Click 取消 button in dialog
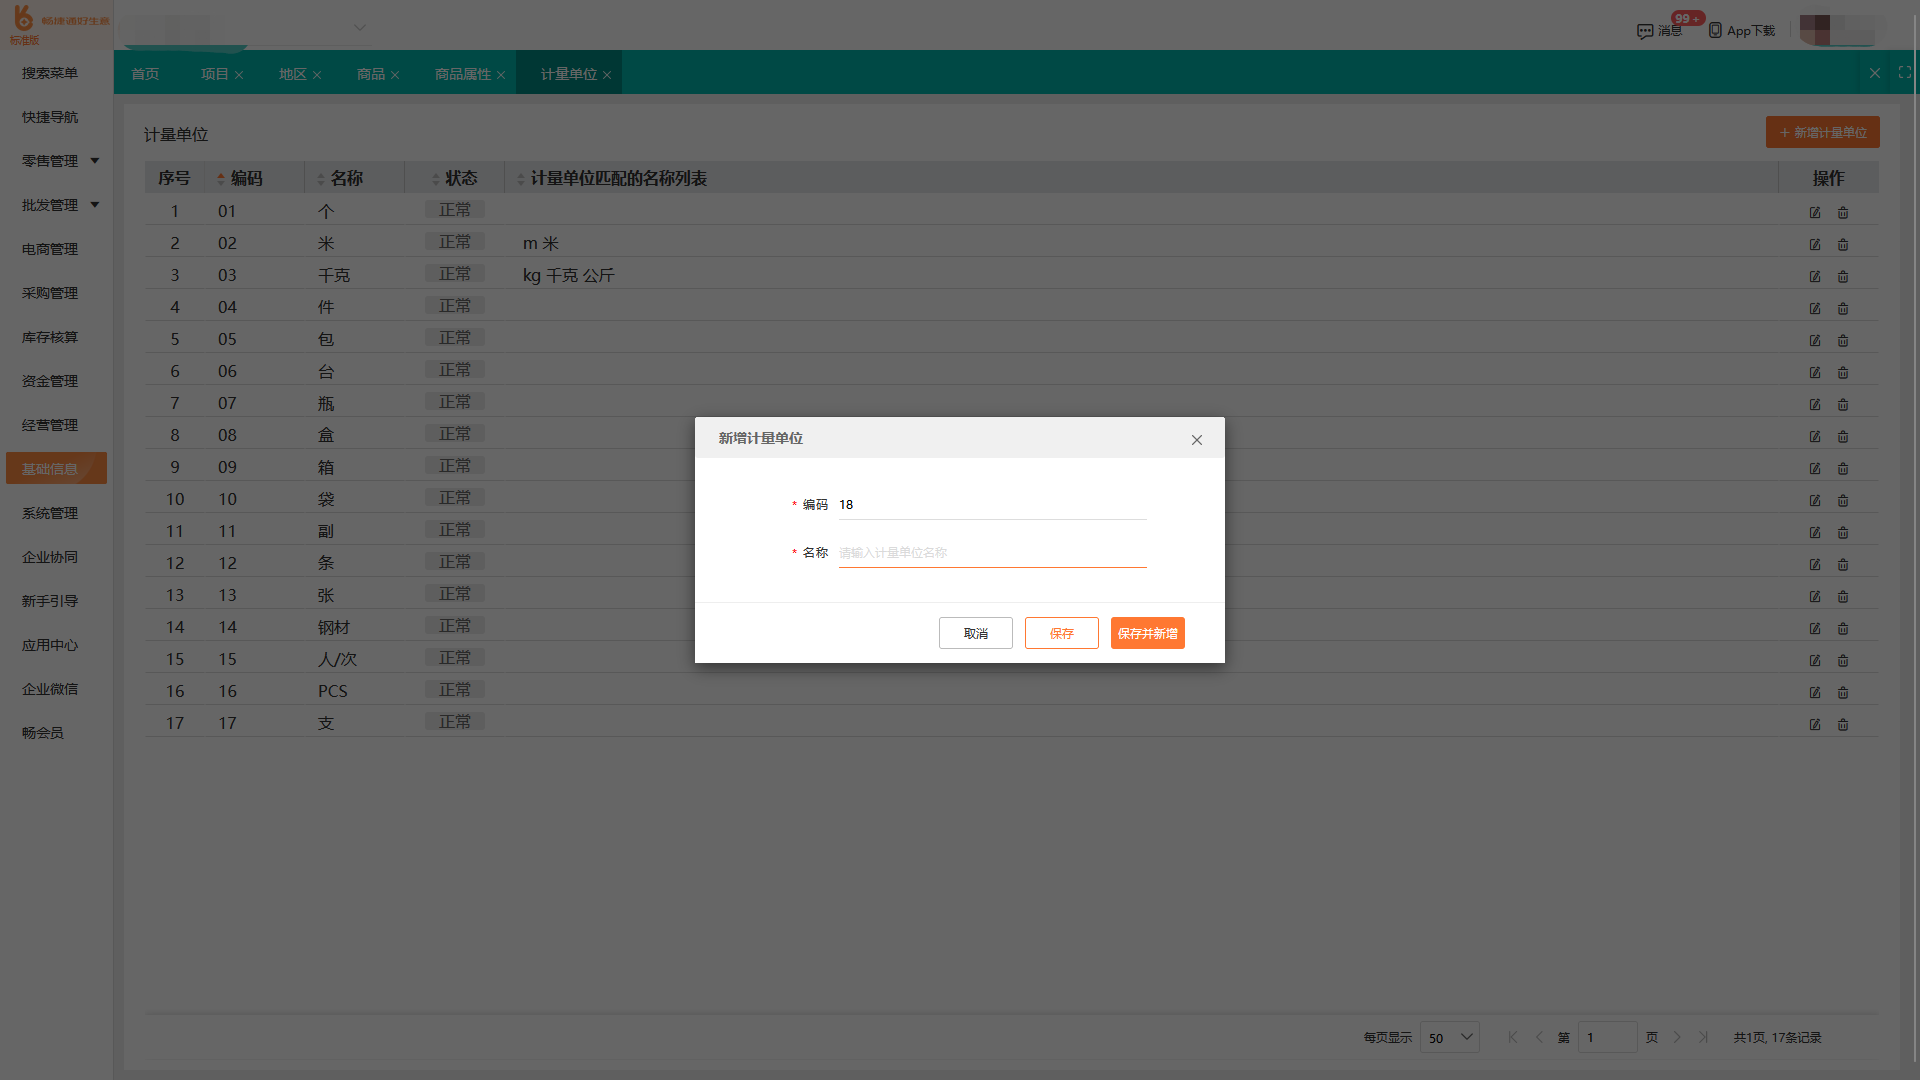 pyautogui.click(x=976, y=633)
